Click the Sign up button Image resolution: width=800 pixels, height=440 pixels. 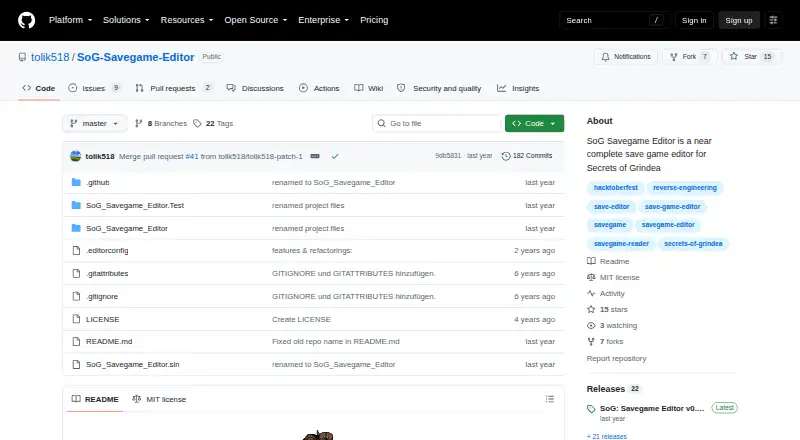point(739,20)
